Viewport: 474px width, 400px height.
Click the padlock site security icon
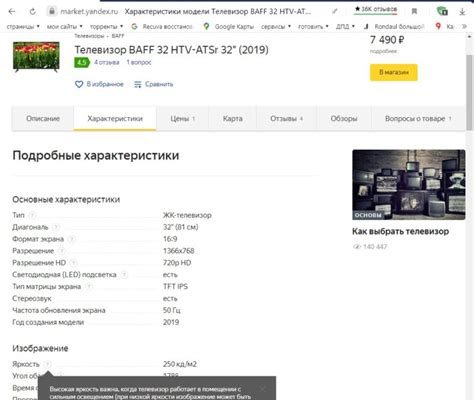52,11
